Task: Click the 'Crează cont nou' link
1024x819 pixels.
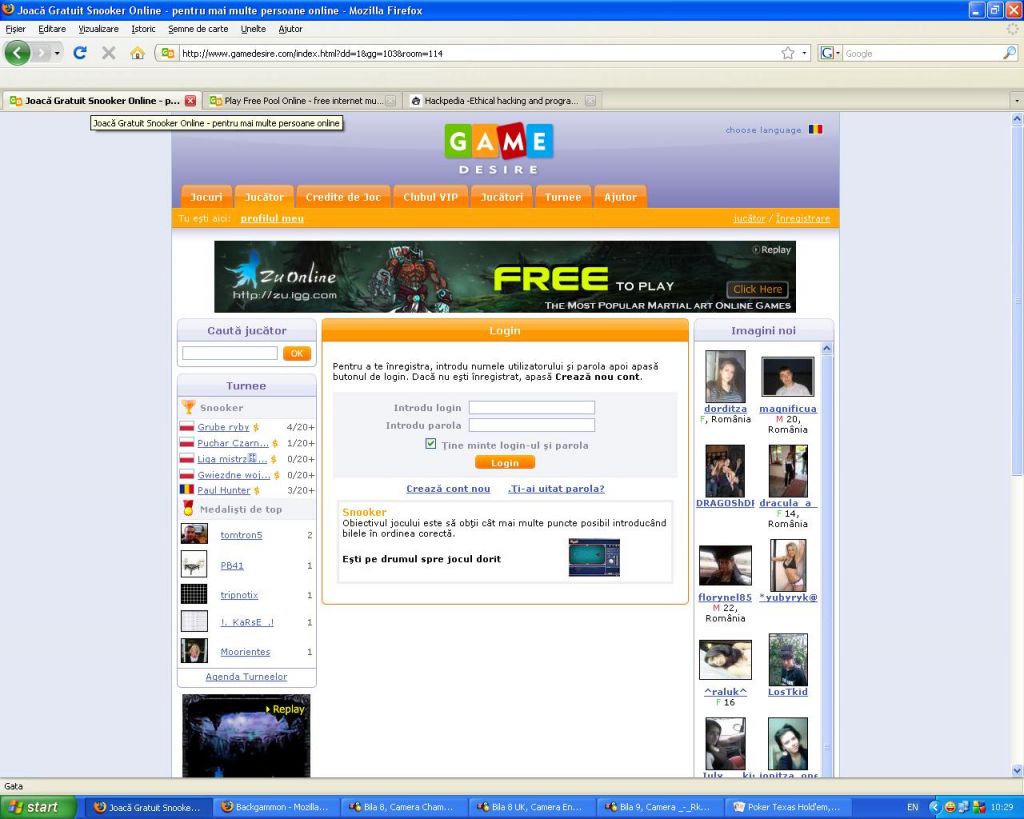Action: point(448,489)
